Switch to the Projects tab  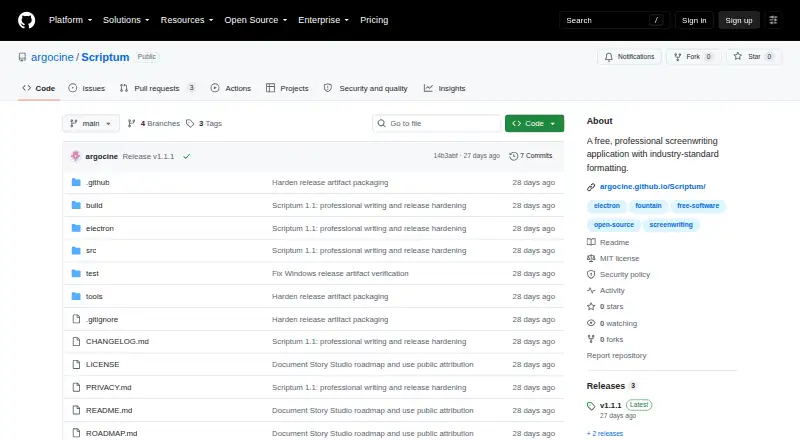click(287, 88)
